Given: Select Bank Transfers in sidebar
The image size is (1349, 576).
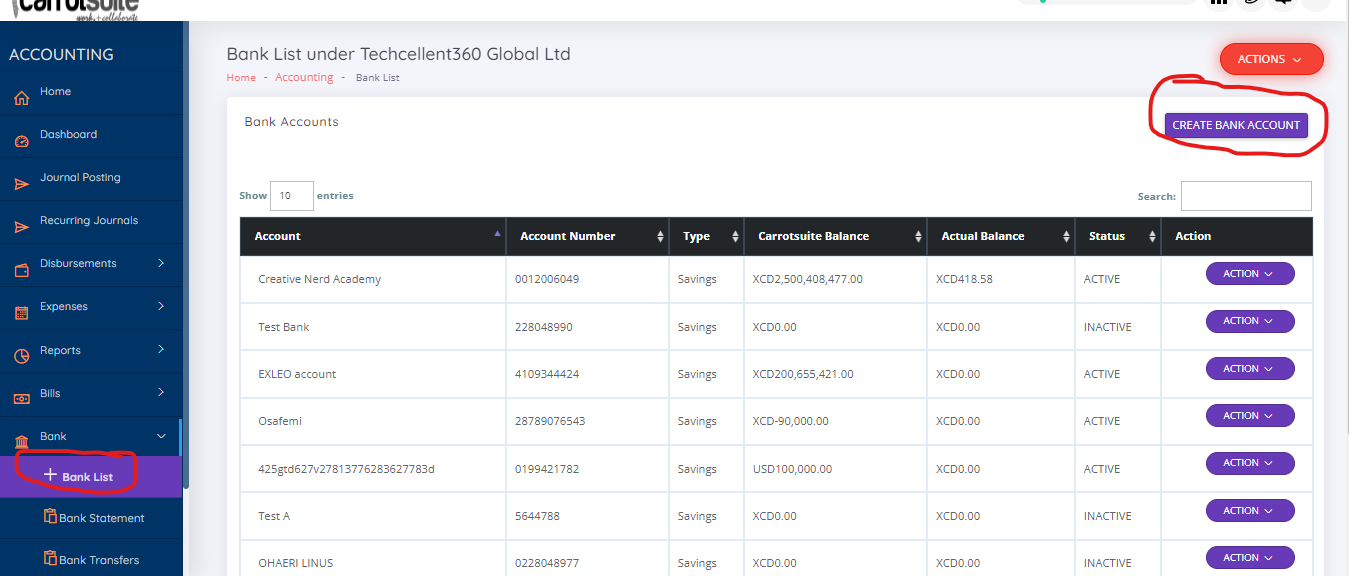Looking at the screenshot, I should [x=98, y=560].
